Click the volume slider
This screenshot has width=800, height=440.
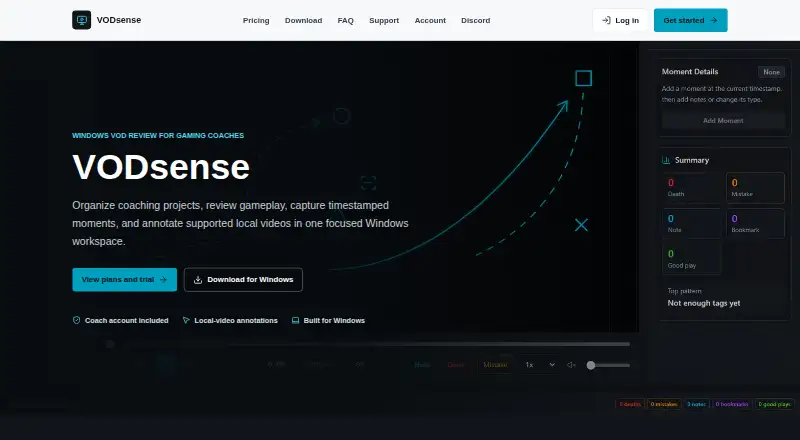(x=608, y=365)
